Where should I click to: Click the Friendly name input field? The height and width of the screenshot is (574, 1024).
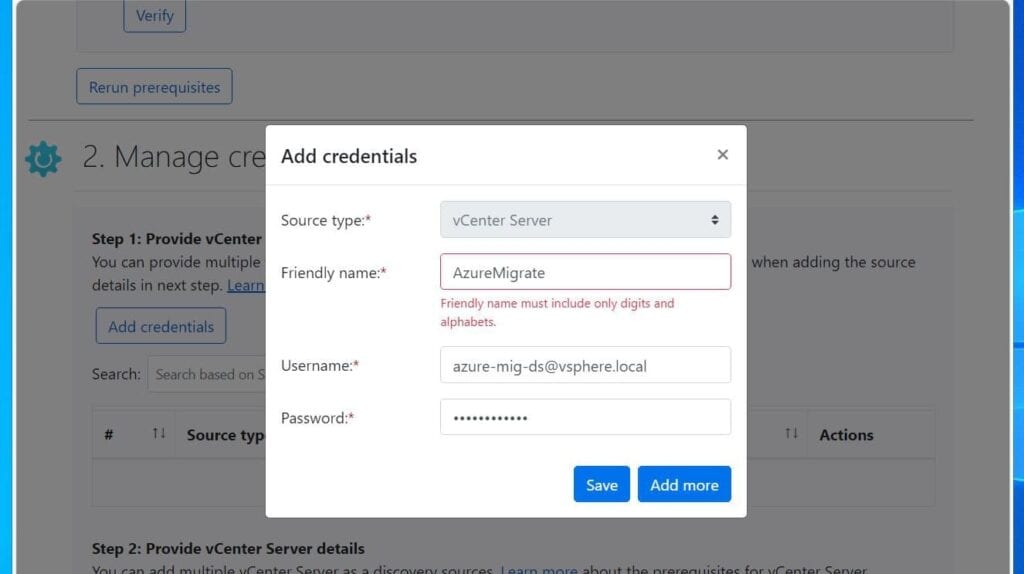click(585, 272)
